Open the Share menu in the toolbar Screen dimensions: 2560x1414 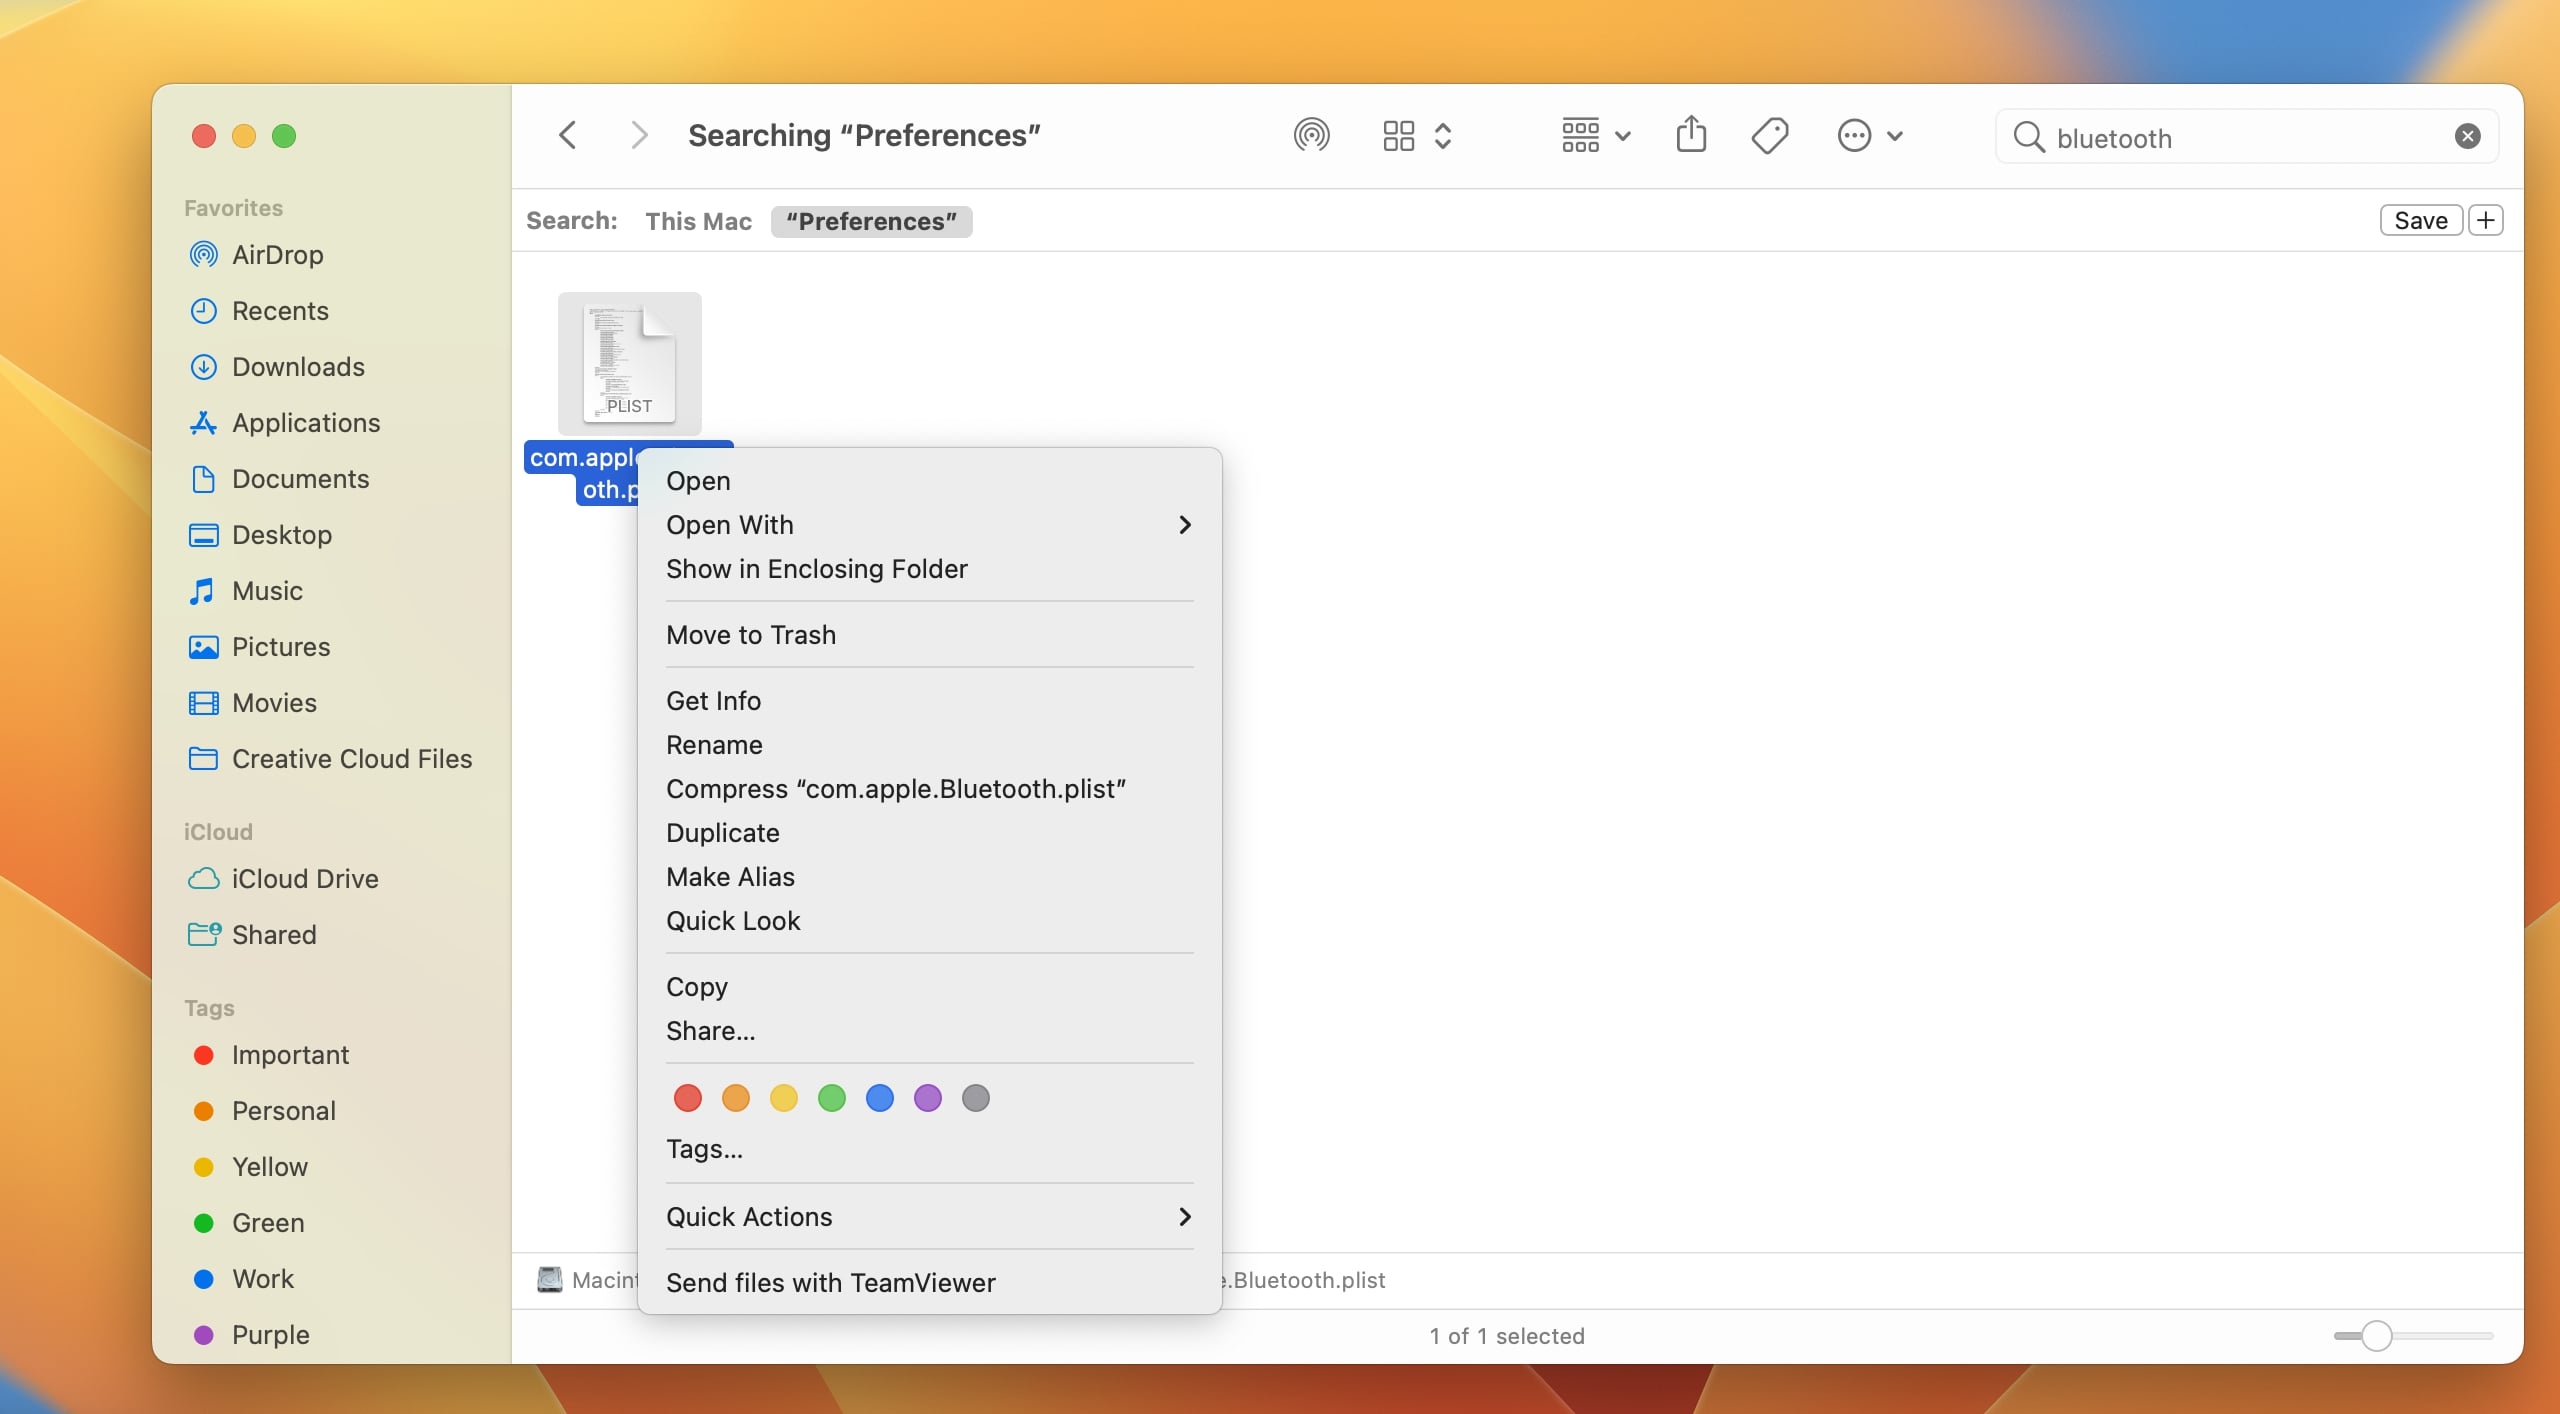(x=1689, y=135)
